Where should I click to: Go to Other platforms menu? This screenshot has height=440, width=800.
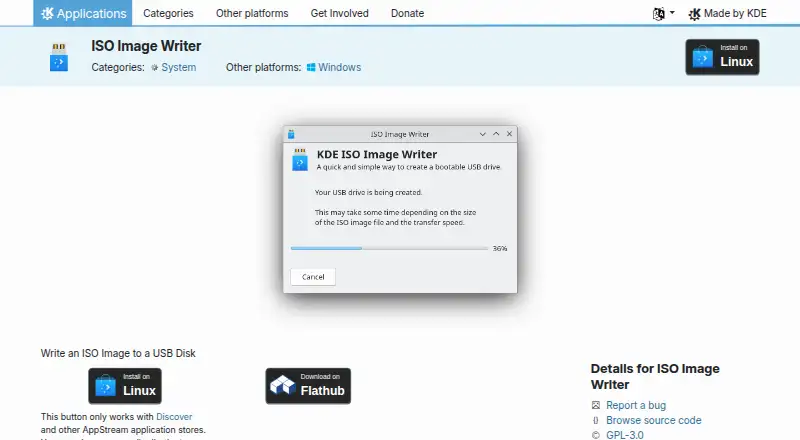click(x=252, y=13)
